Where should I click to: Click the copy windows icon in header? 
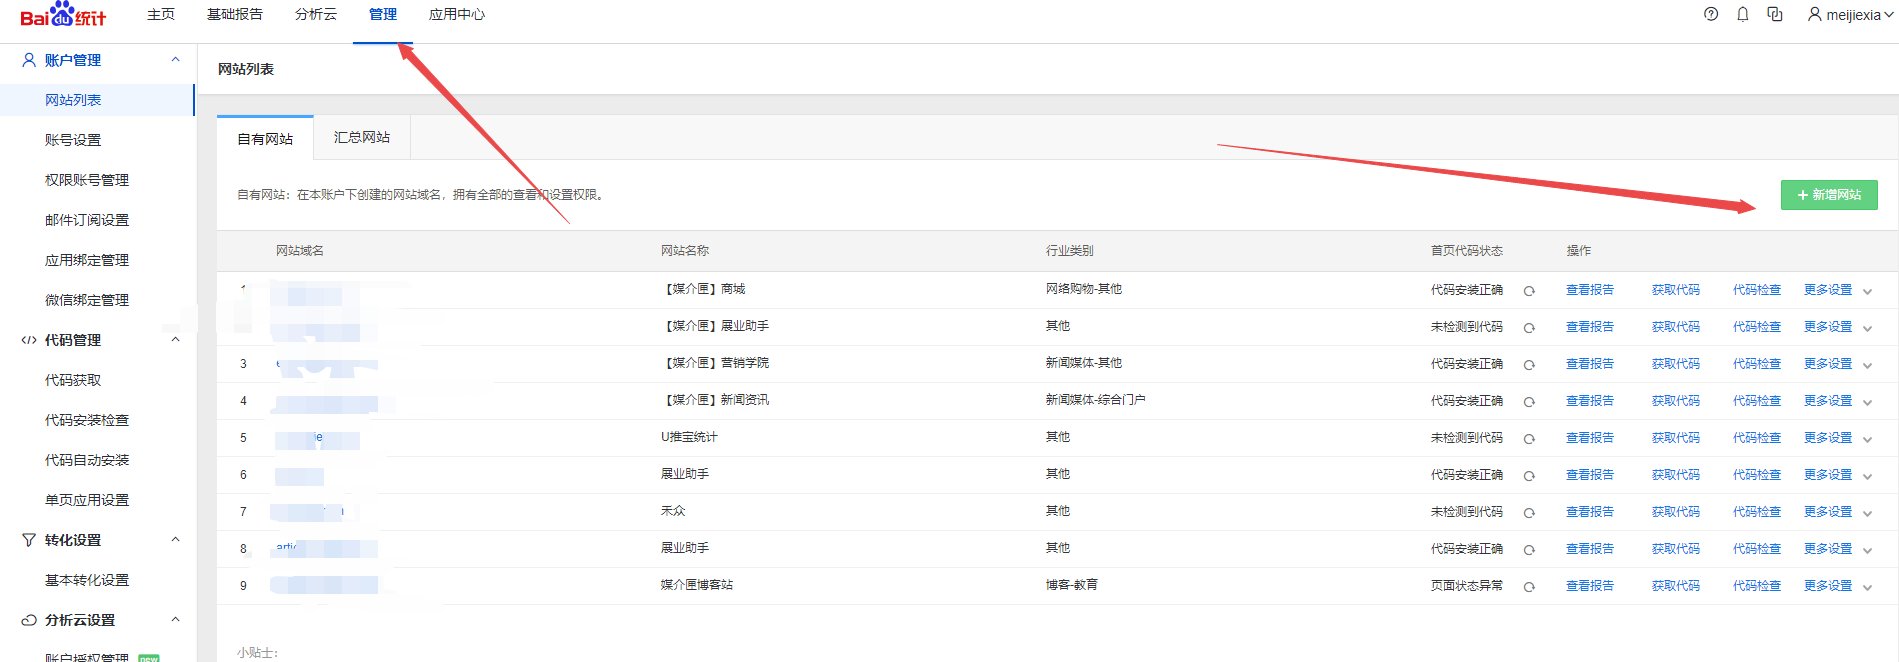pyautogui.click(x=1775, y=15)
